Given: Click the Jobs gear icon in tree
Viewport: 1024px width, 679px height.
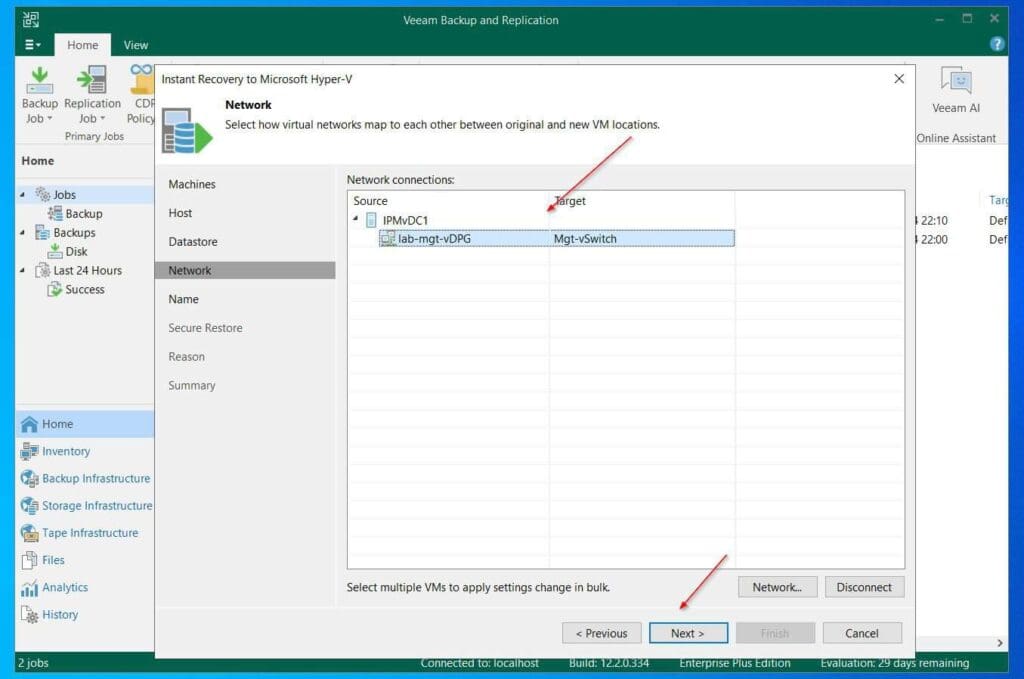Looking at the screenshot, I should pyautogui.click(x=42, y=194).
